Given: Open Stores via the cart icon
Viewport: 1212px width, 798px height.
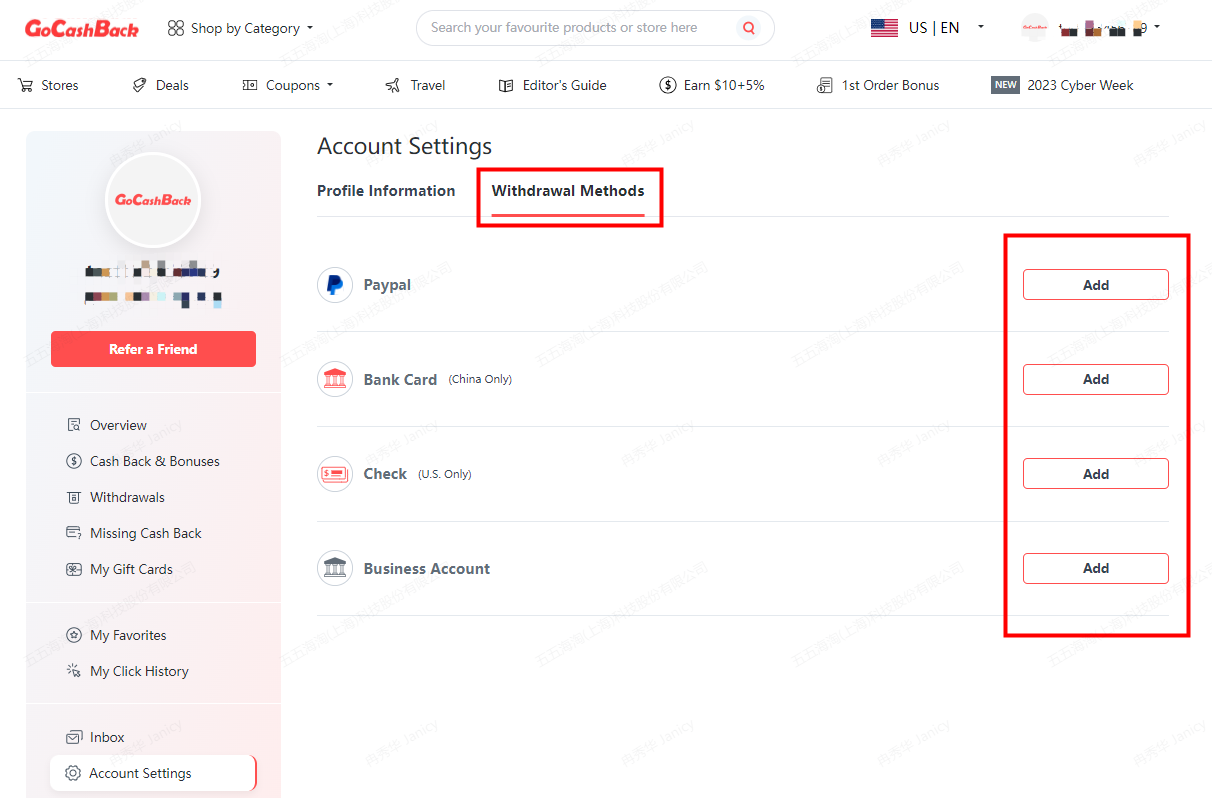Looking at the screenshot, I should point(26,85).
